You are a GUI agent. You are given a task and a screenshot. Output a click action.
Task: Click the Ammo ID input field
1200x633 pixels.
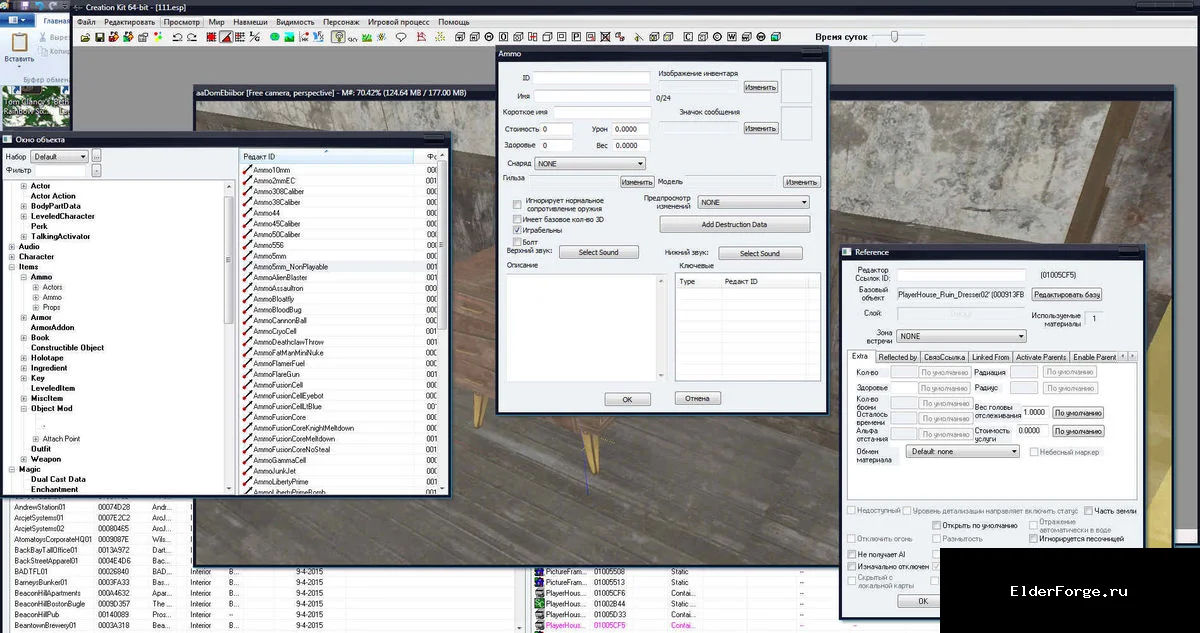592,77
